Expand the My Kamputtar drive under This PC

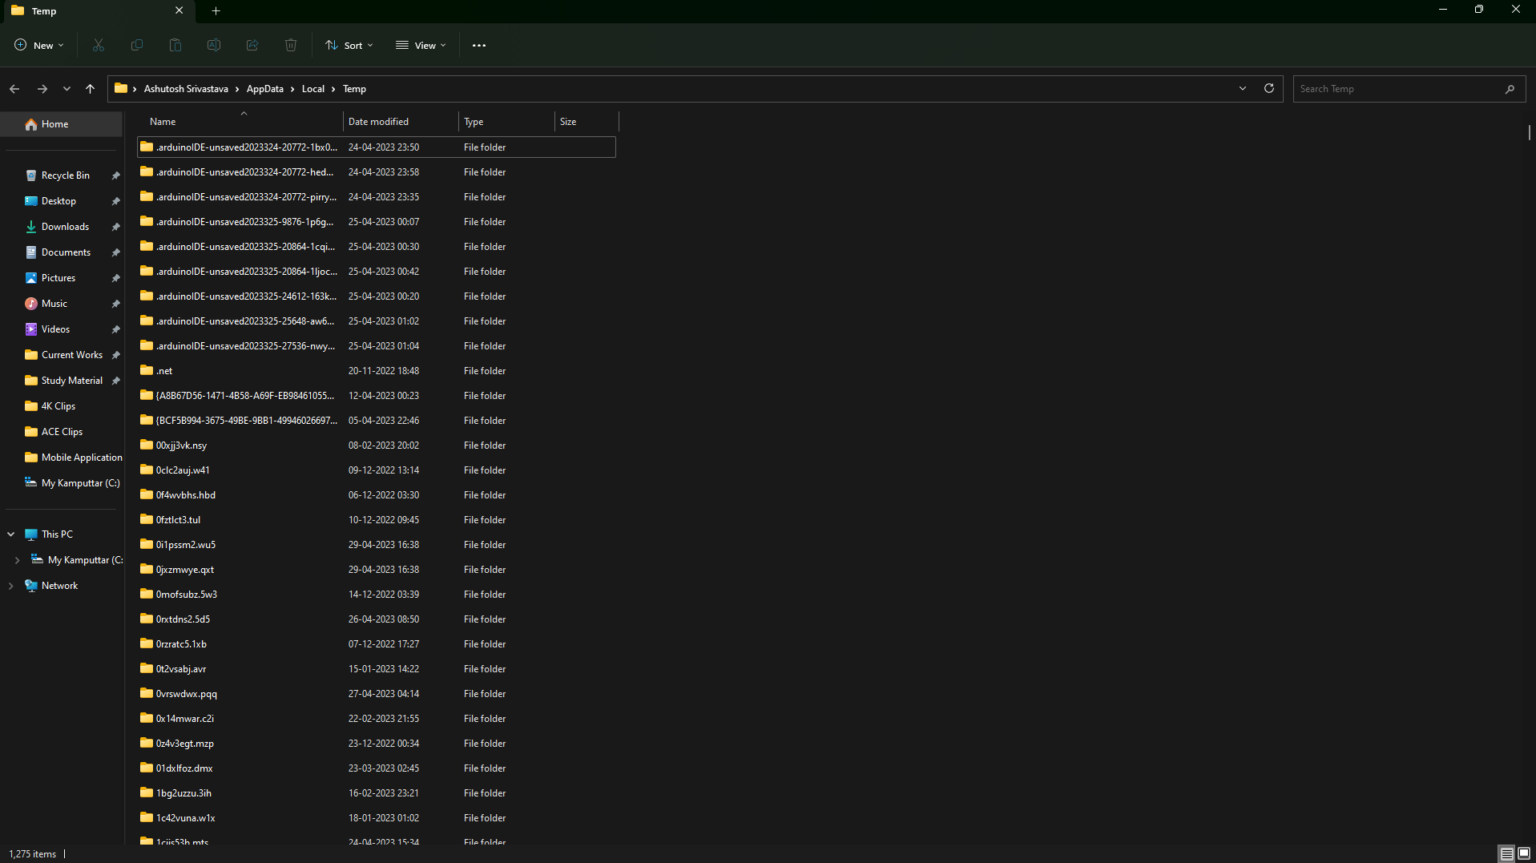17,560
